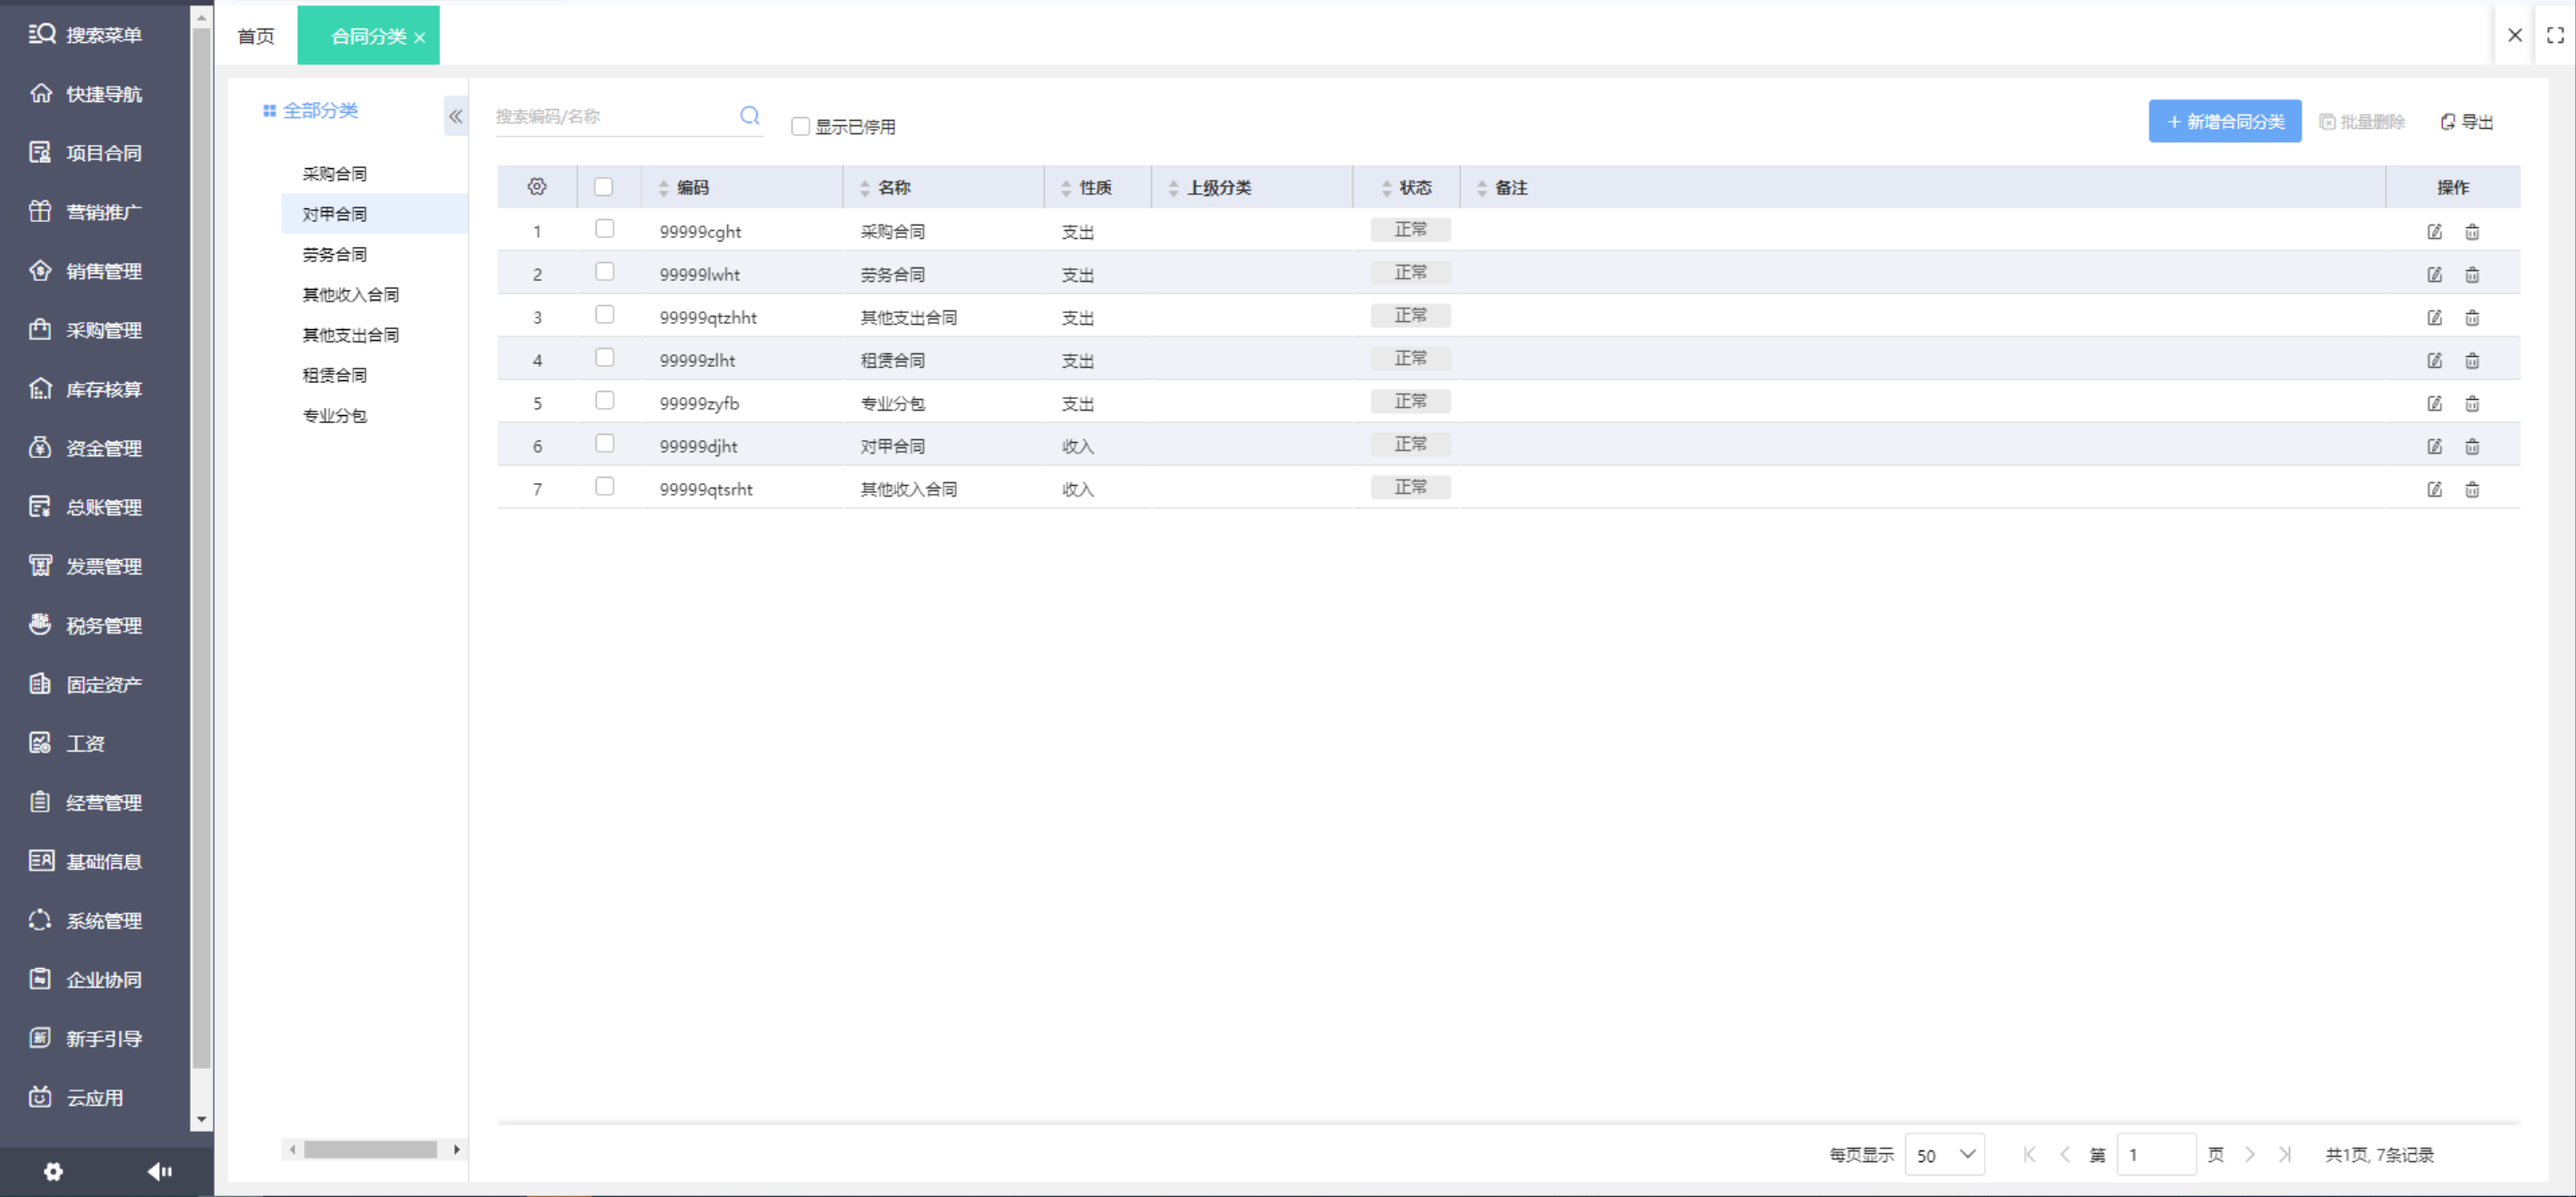Click the search magnifier icon
Image resolution: width=2576 pixels, height=1197 pixels.
754,115
